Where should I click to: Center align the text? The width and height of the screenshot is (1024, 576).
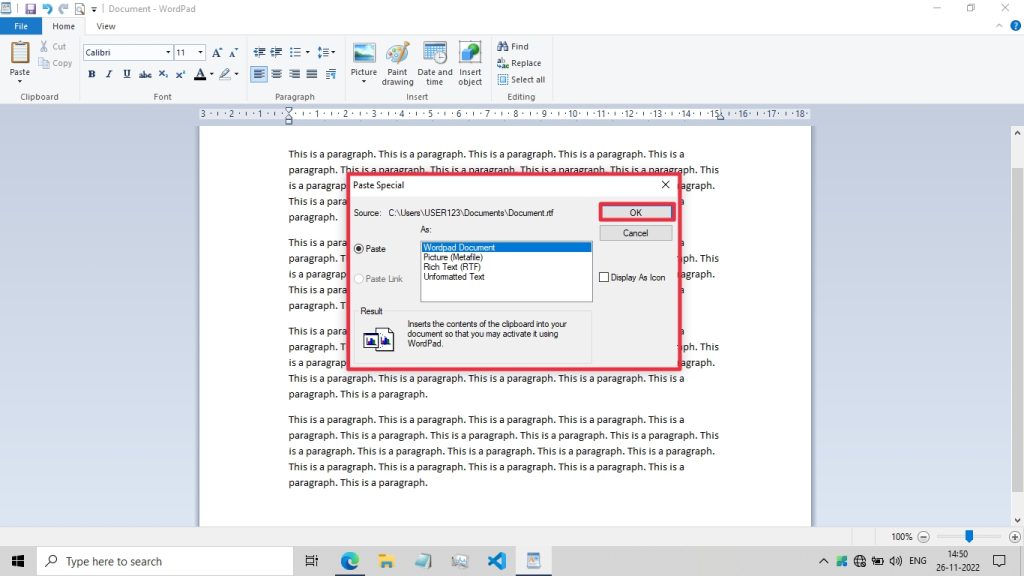pos(277,74)
